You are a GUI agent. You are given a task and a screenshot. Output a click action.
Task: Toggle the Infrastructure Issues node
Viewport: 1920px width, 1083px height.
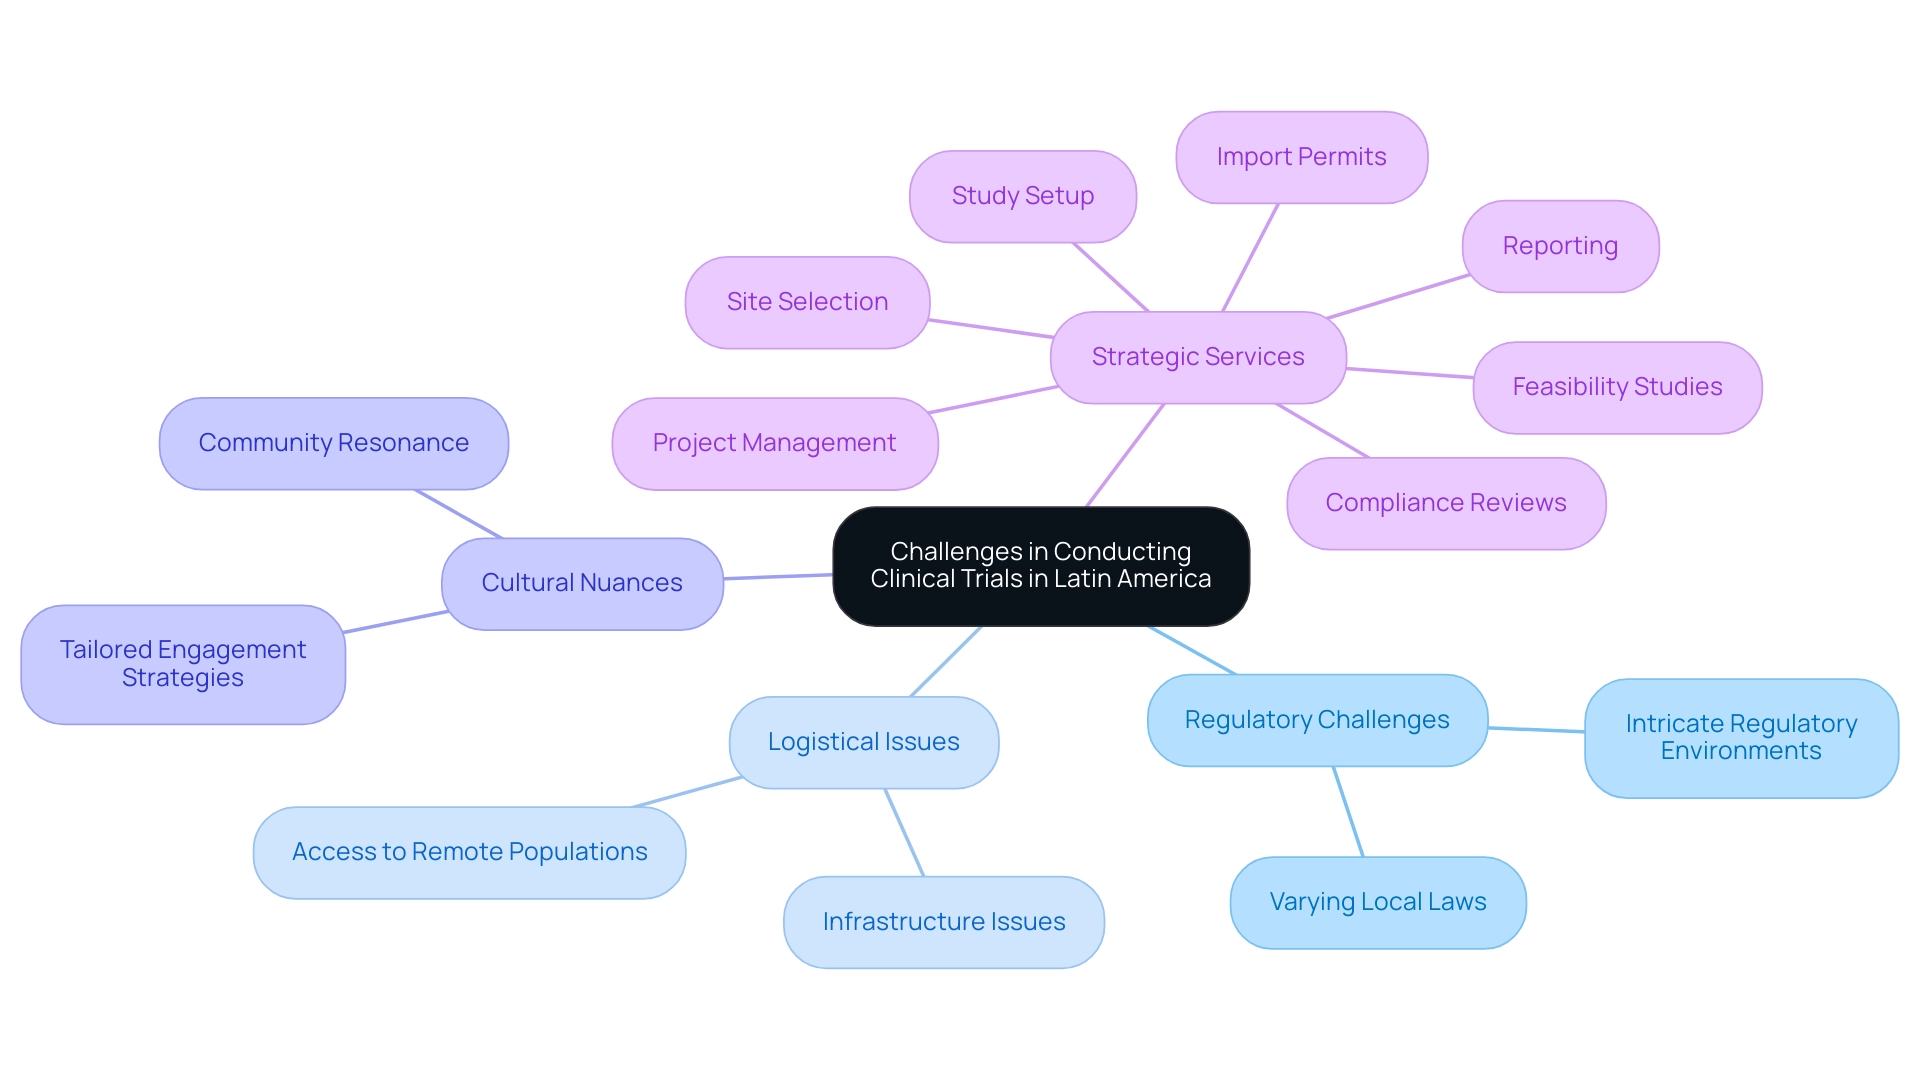coord(924,923)
